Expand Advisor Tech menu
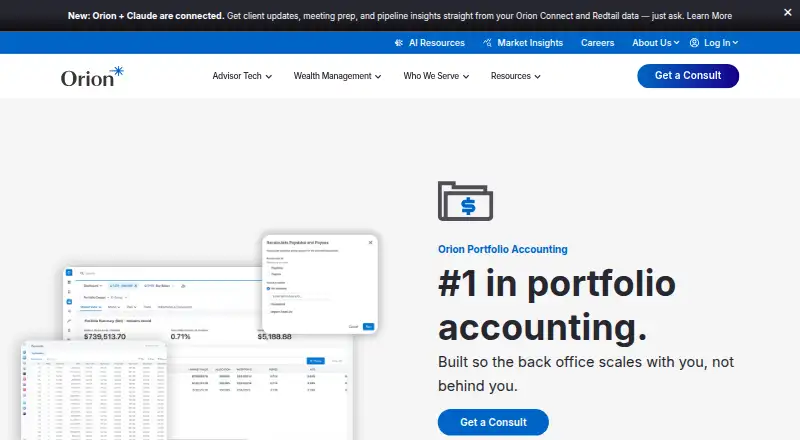The height and width of the screenshot is (440, 800). coord(242,76)
